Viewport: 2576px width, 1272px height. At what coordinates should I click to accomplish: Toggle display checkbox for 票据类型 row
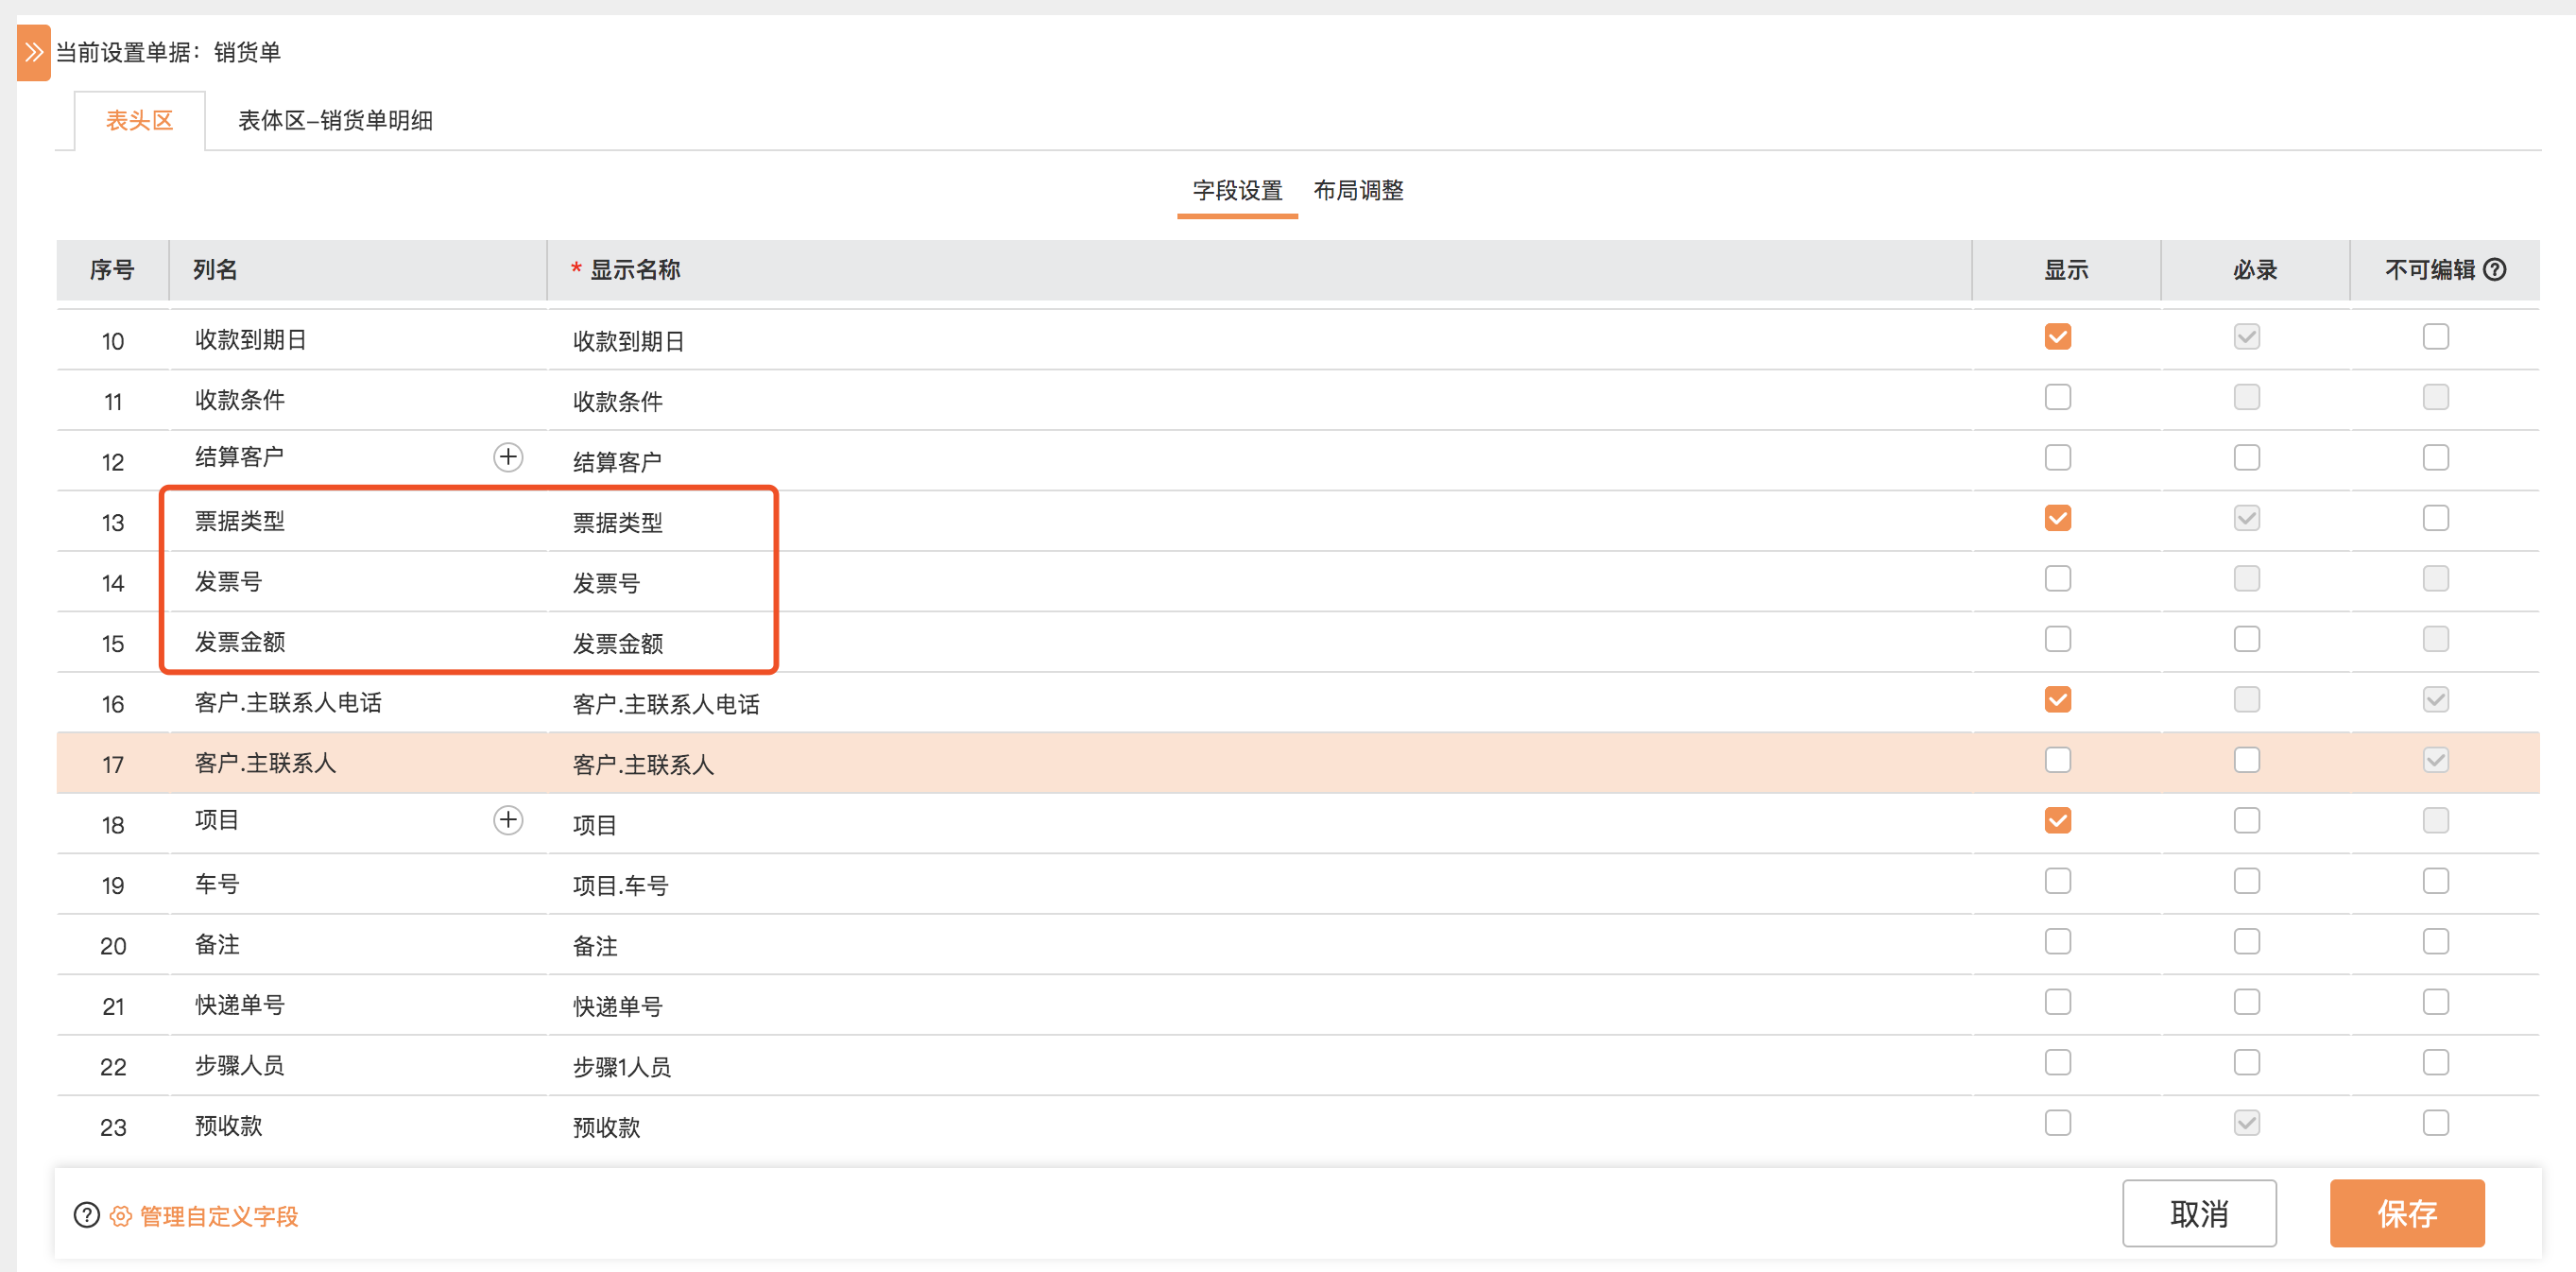coord(2058,518)
